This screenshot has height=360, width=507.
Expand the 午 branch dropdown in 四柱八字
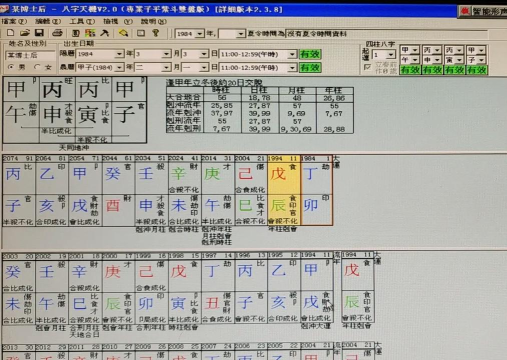click(x=415, y=60)
